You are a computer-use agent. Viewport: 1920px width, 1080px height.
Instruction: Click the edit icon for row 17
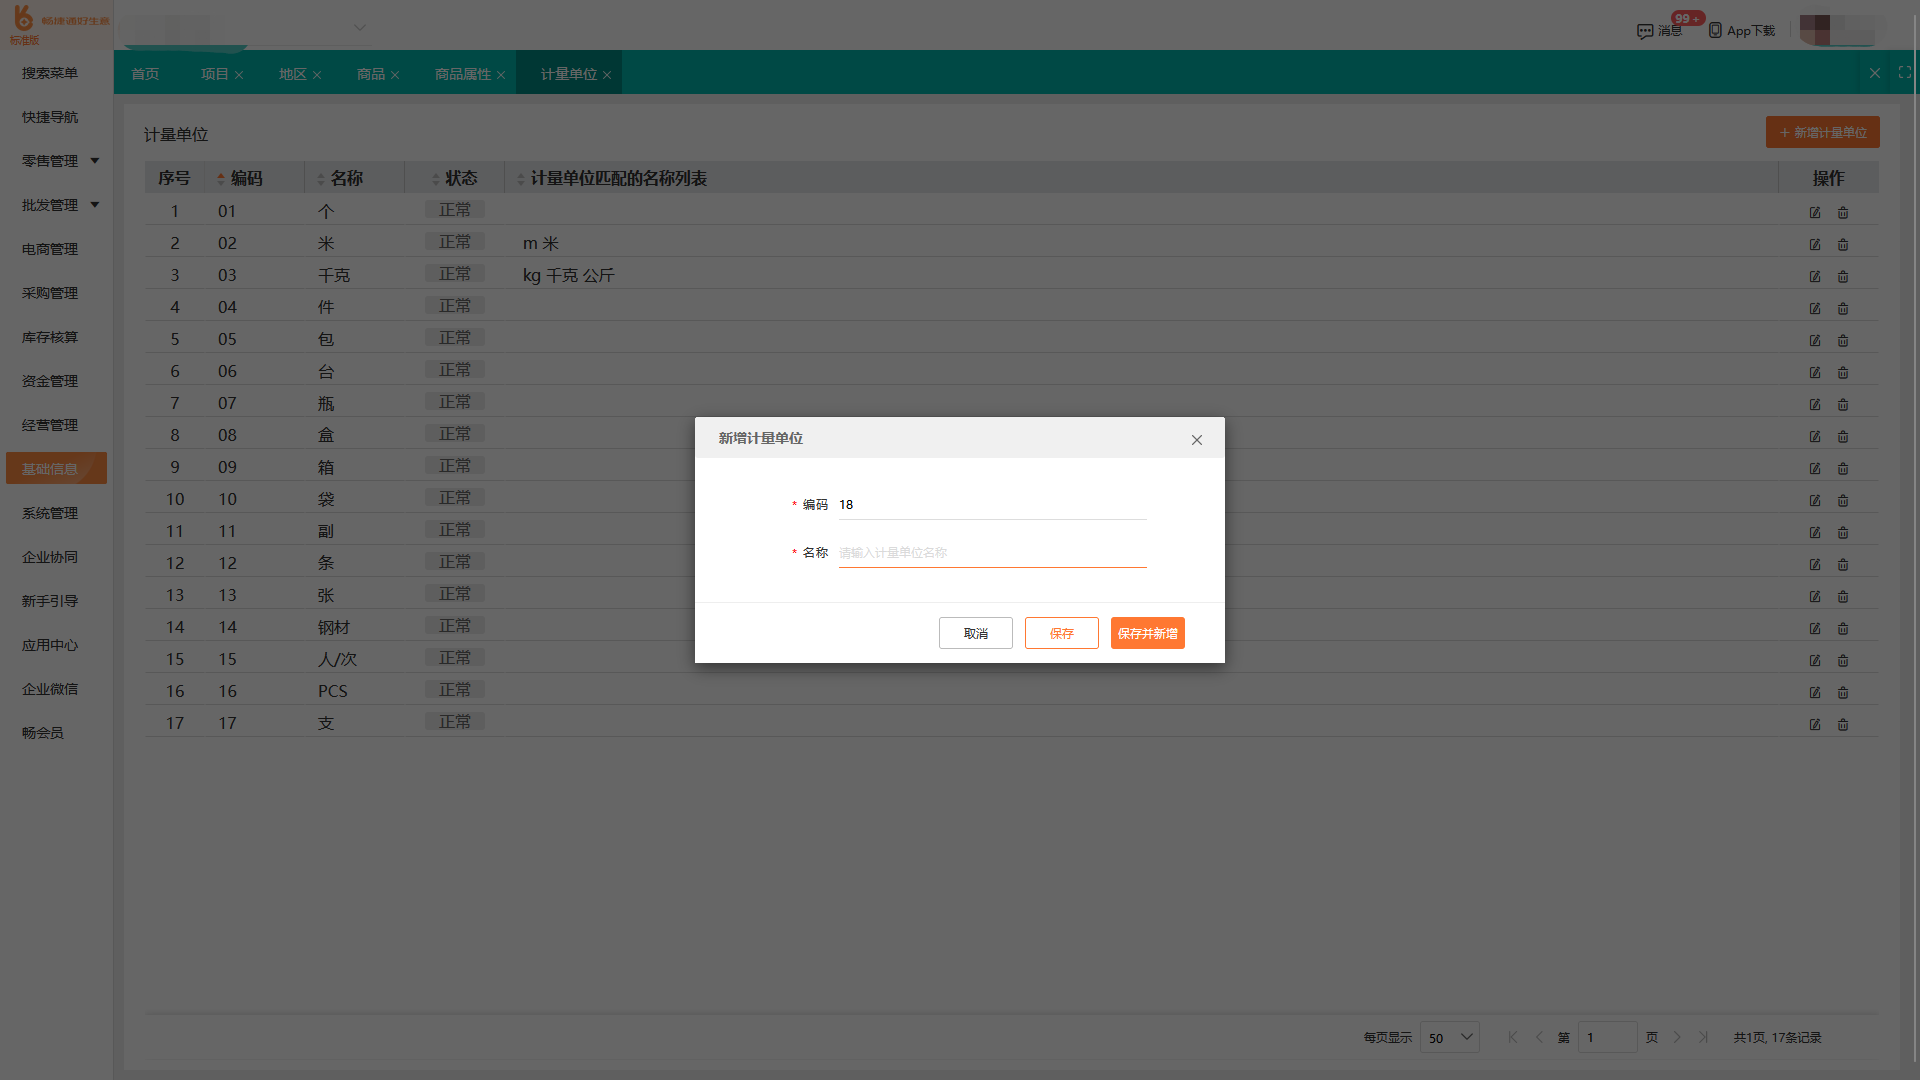pyautogui.click(x=1815, y=724)
